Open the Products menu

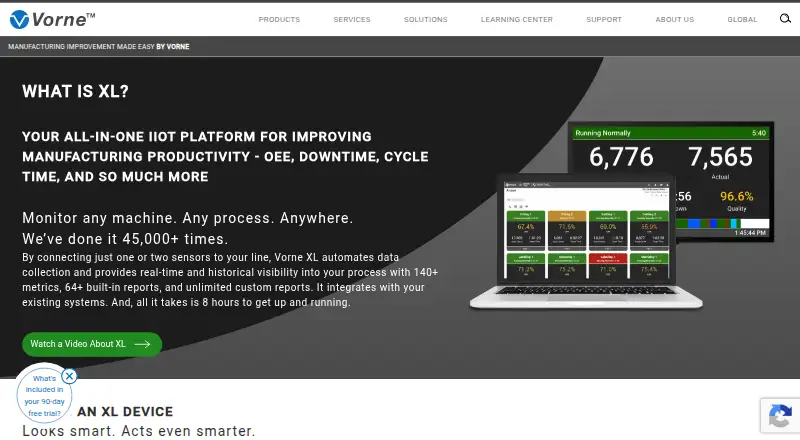279,19
